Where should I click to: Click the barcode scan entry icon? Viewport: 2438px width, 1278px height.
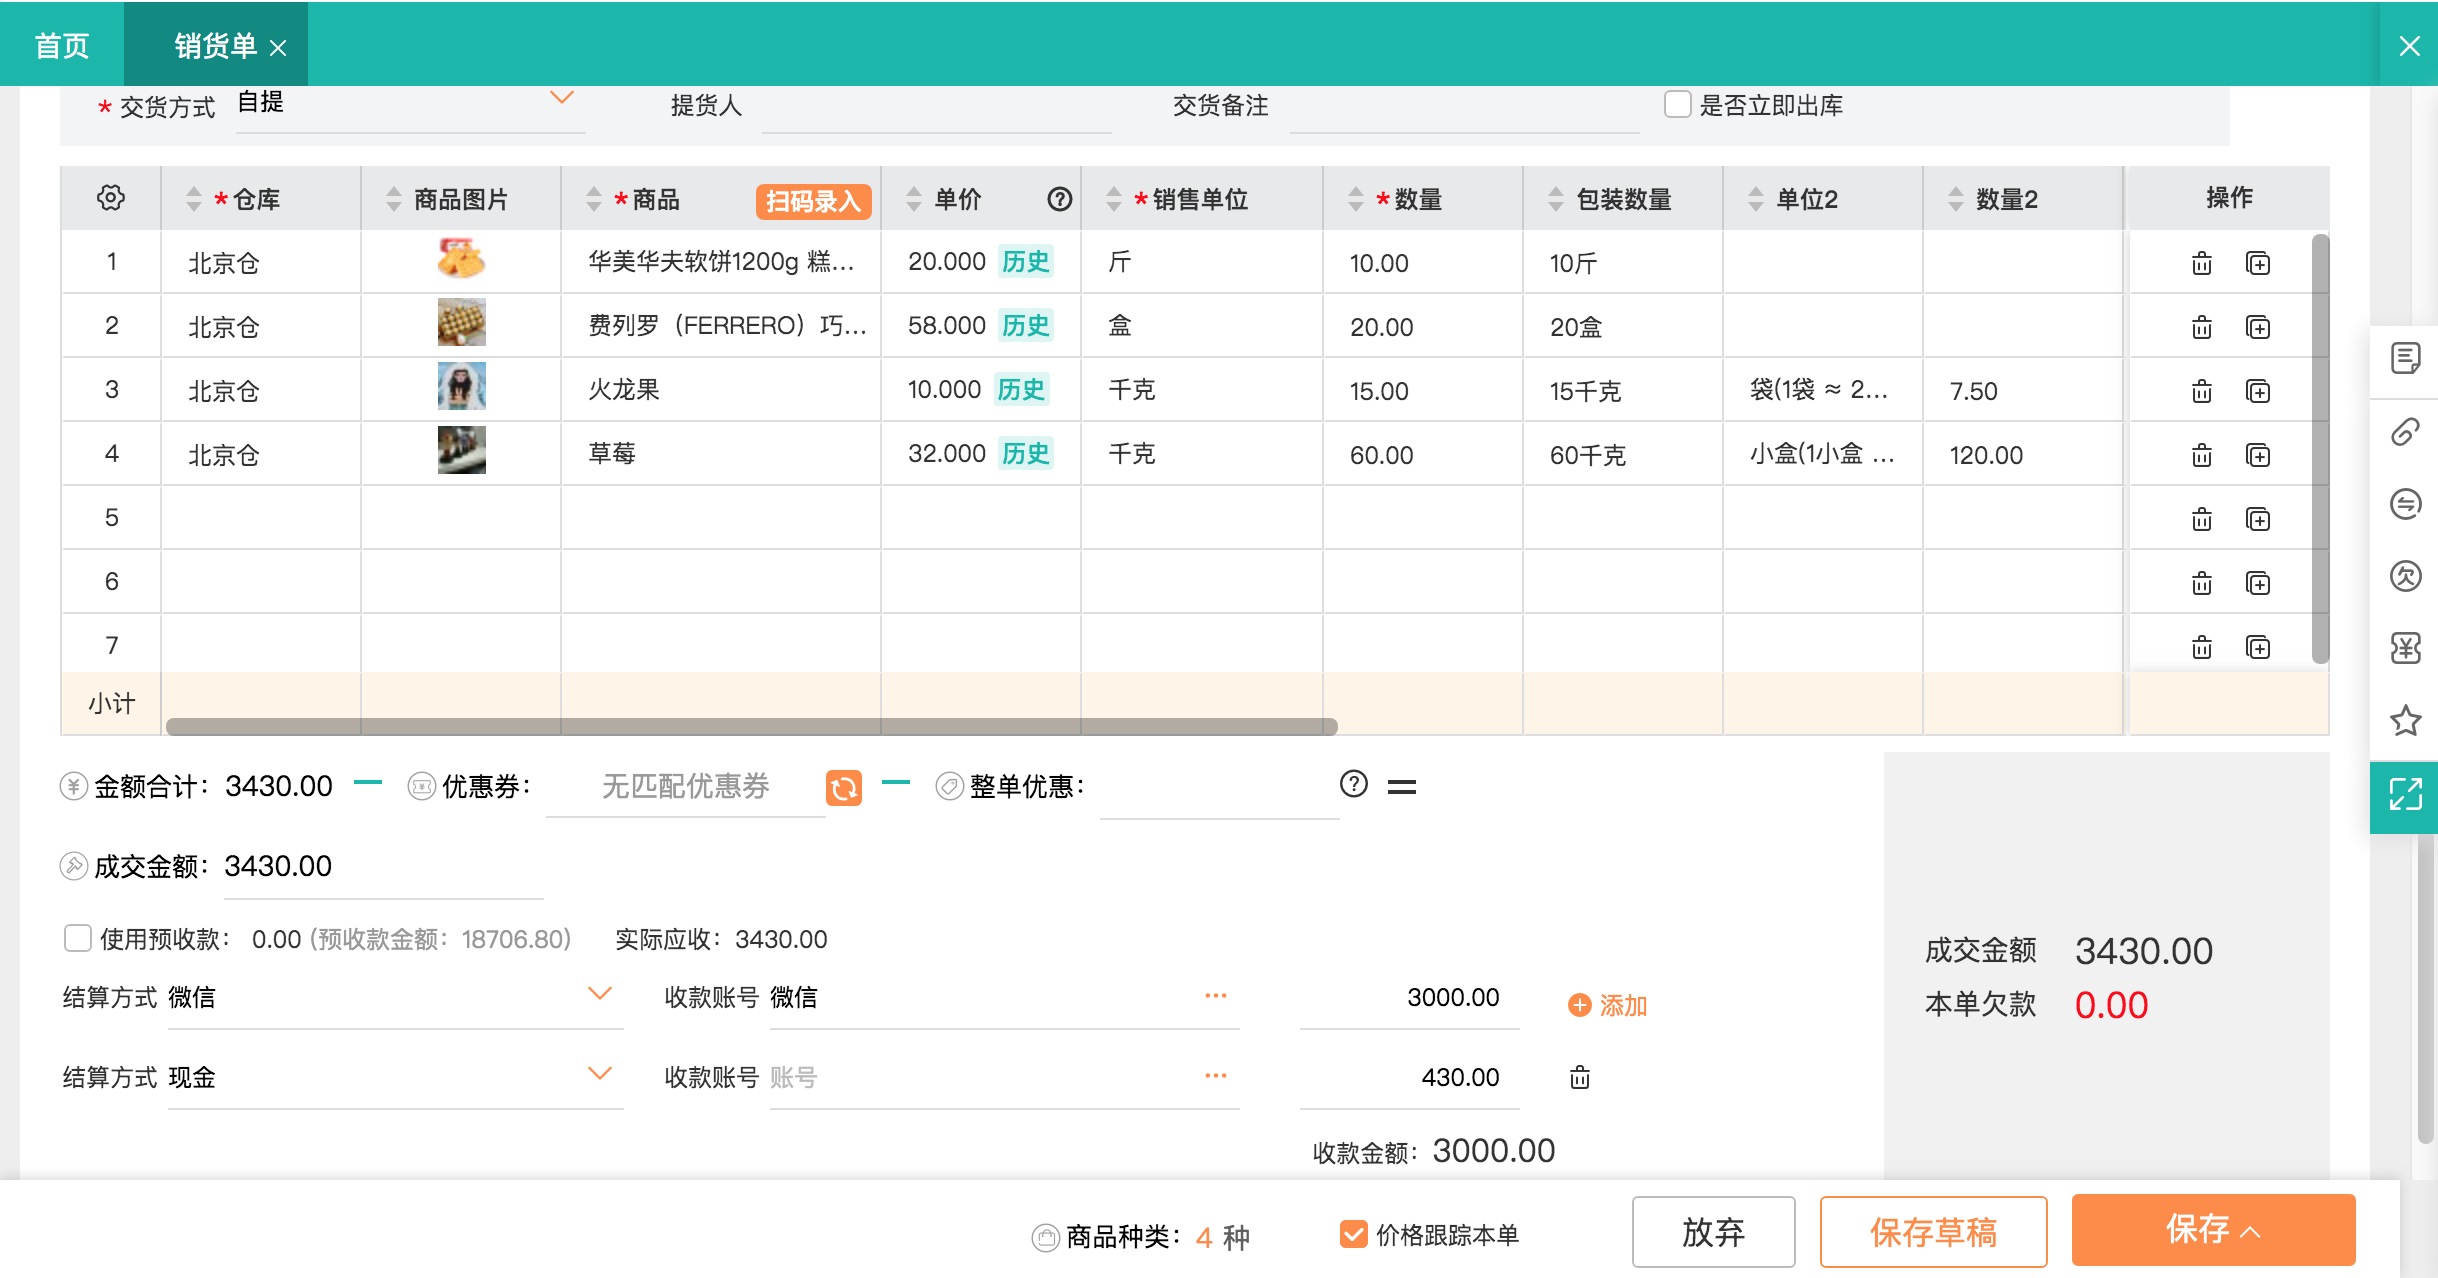pos(816,200)
